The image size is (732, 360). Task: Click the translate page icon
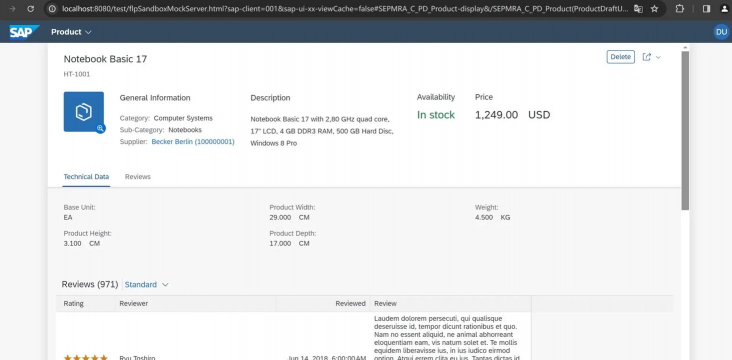638,8
